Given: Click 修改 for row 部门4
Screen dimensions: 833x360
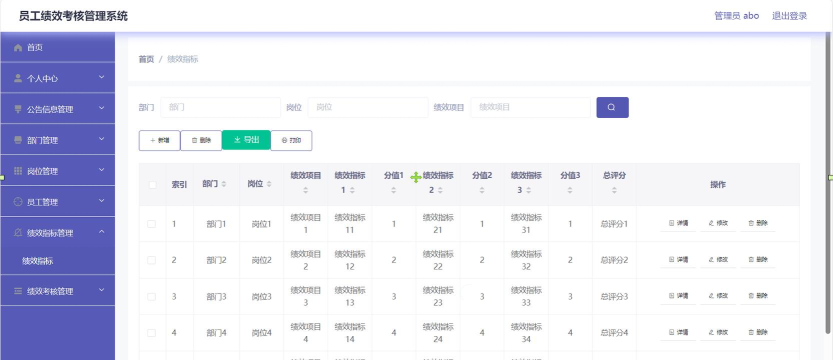Looking at the screenshot, I should (718, 332).
